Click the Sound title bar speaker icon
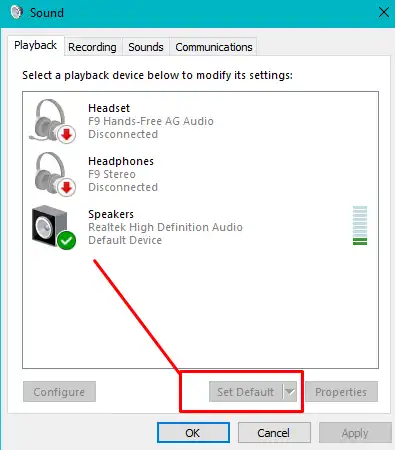 (17, 12)
